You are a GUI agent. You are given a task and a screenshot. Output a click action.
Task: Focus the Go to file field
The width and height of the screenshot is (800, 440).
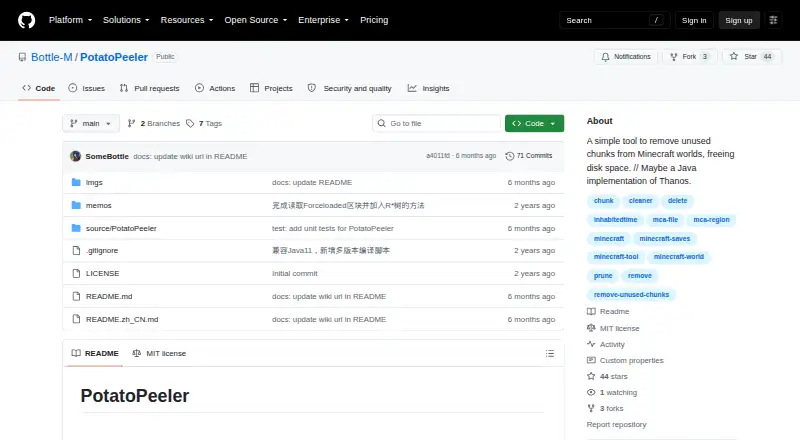click(437, 124)
